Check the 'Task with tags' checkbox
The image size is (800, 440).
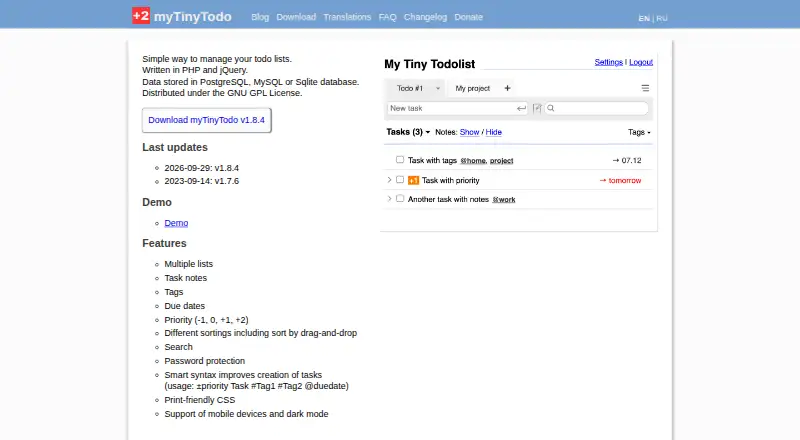pyautogui.click(x=400, y=160)
